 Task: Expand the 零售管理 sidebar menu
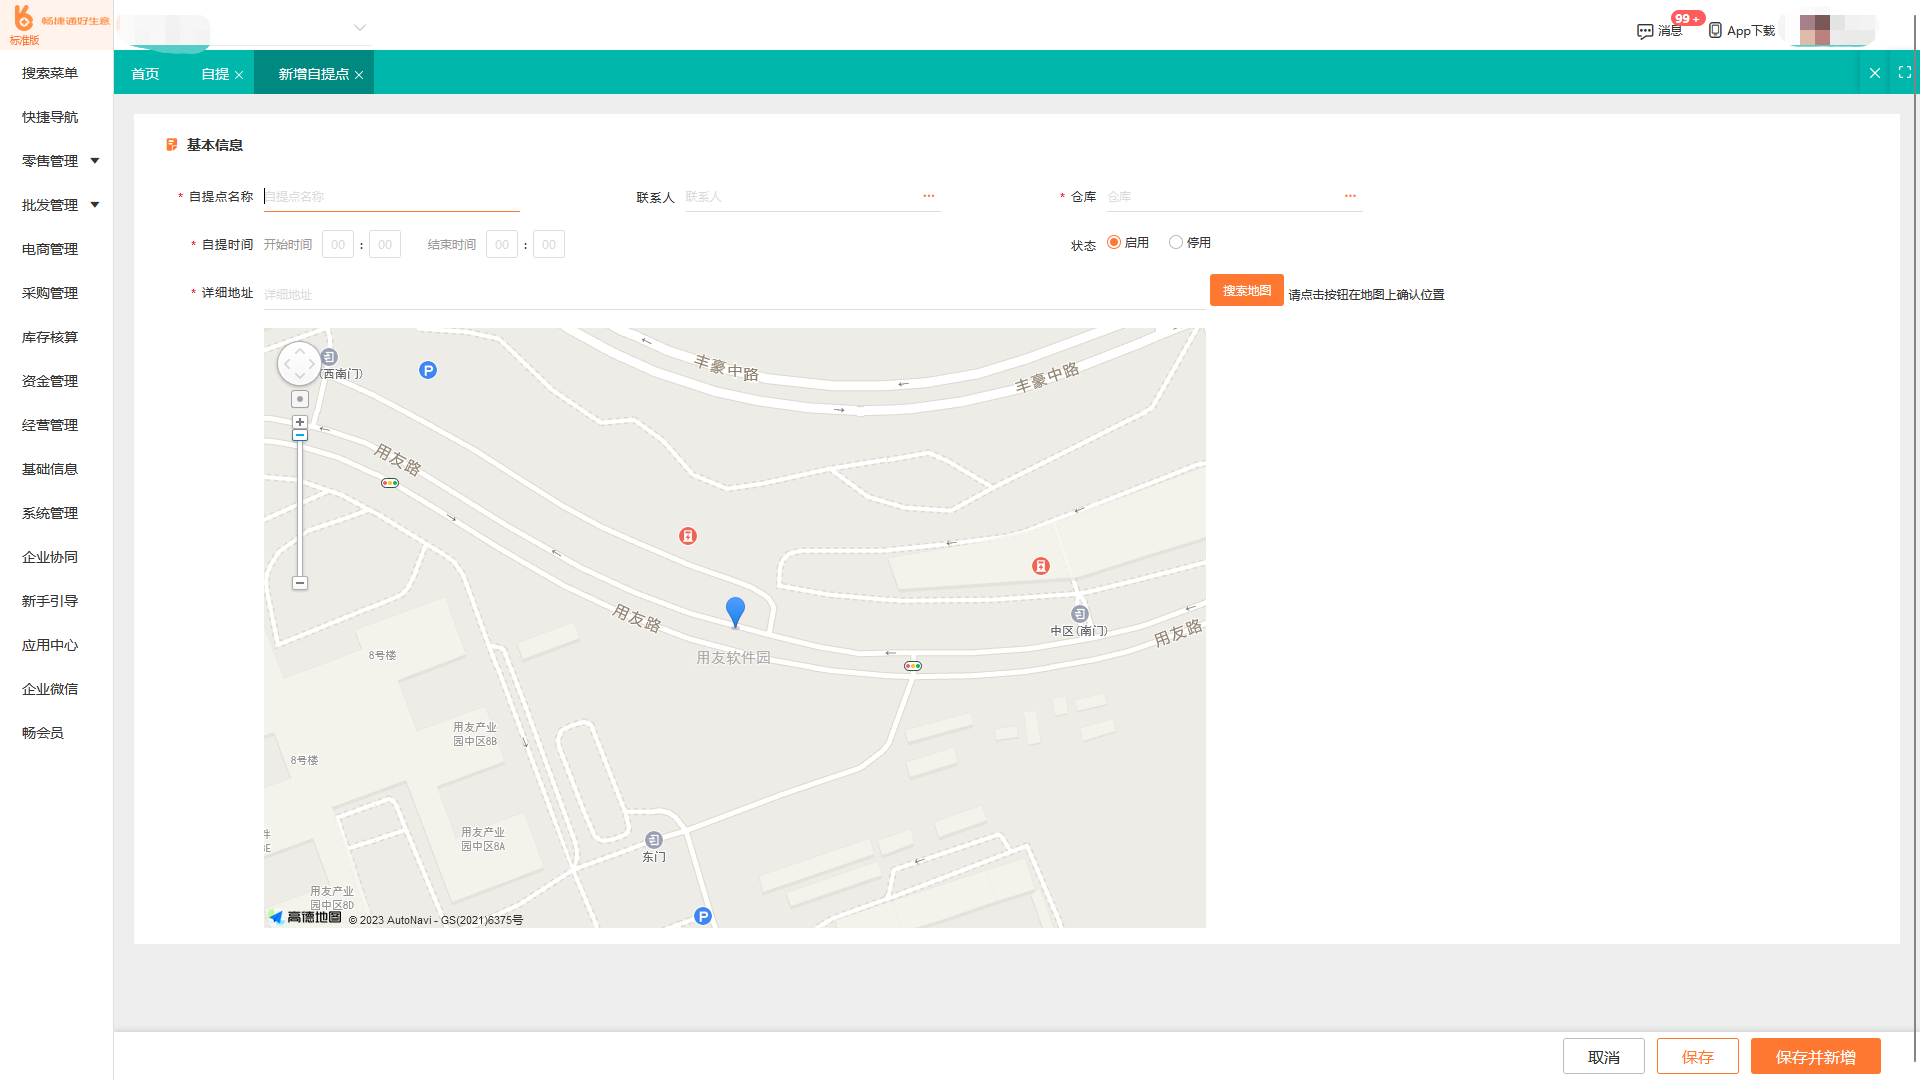53,161
